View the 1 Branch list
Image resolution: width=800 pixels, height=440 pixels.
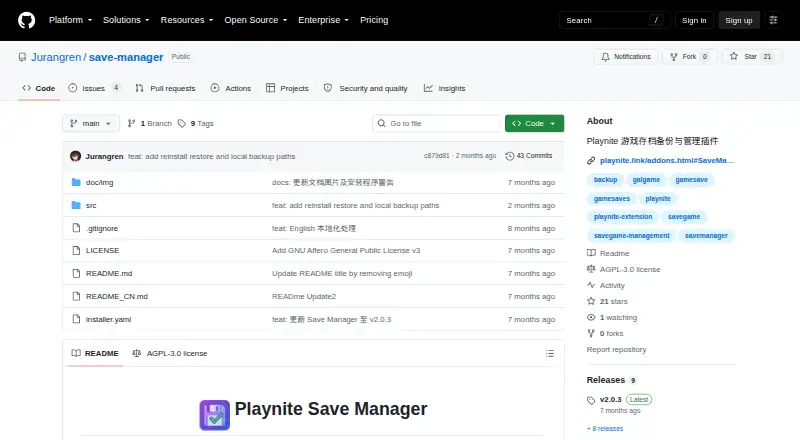tap(149, 124)
